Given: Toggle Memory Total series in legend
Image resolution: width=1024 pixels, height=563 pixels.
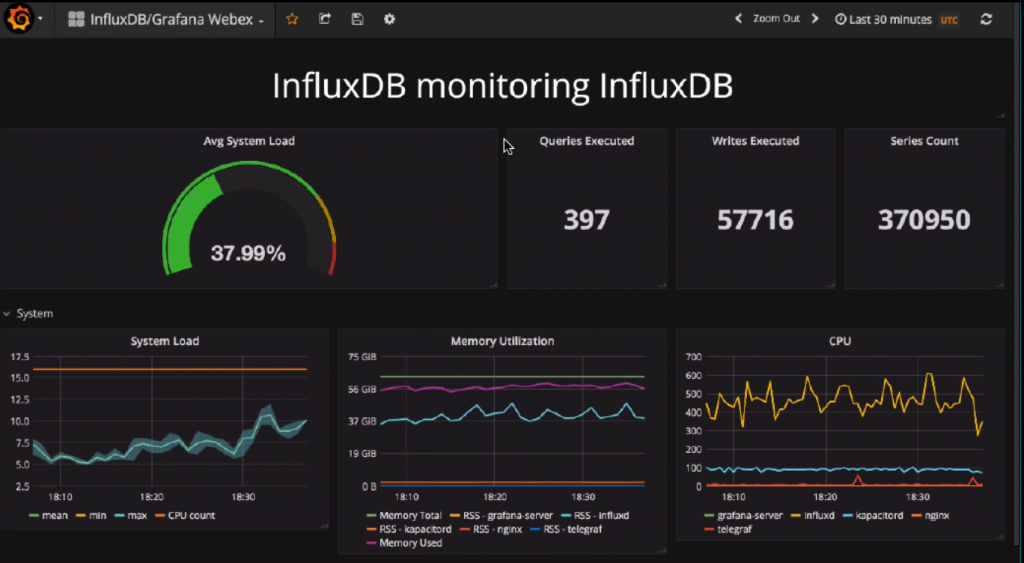Looking at the screenshot, I should click(404, 515).
